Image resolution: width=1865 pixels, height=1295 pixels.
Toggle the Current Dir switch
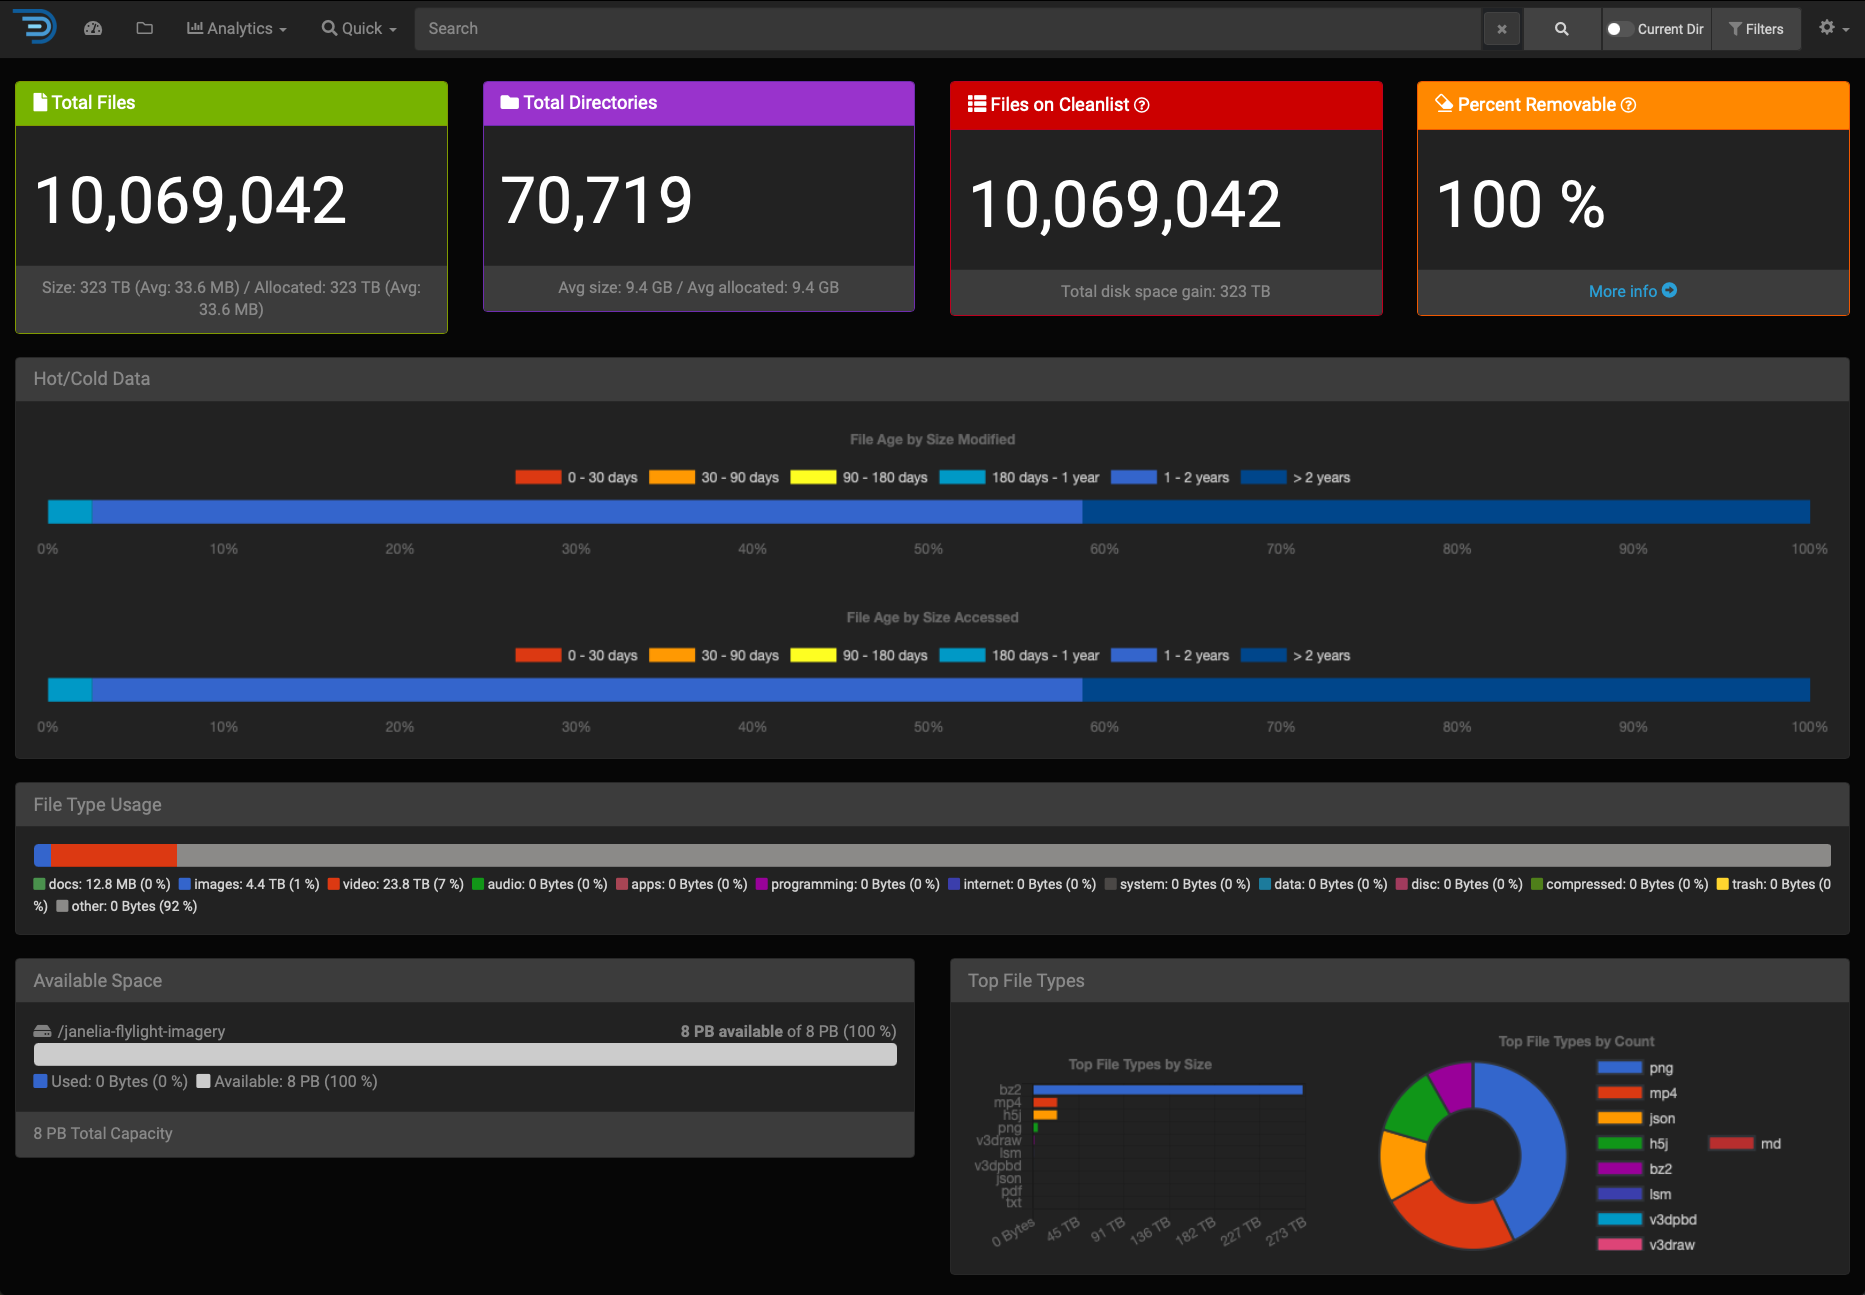(1620, 28)
